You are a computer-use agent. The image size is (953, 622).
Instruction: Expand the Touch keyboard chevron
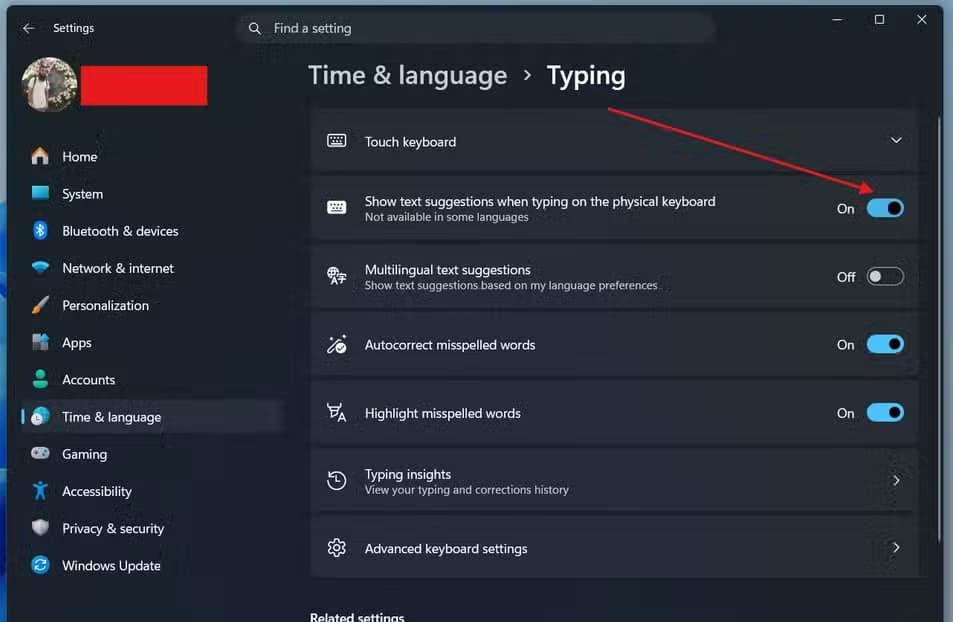[x=896, y=140]
